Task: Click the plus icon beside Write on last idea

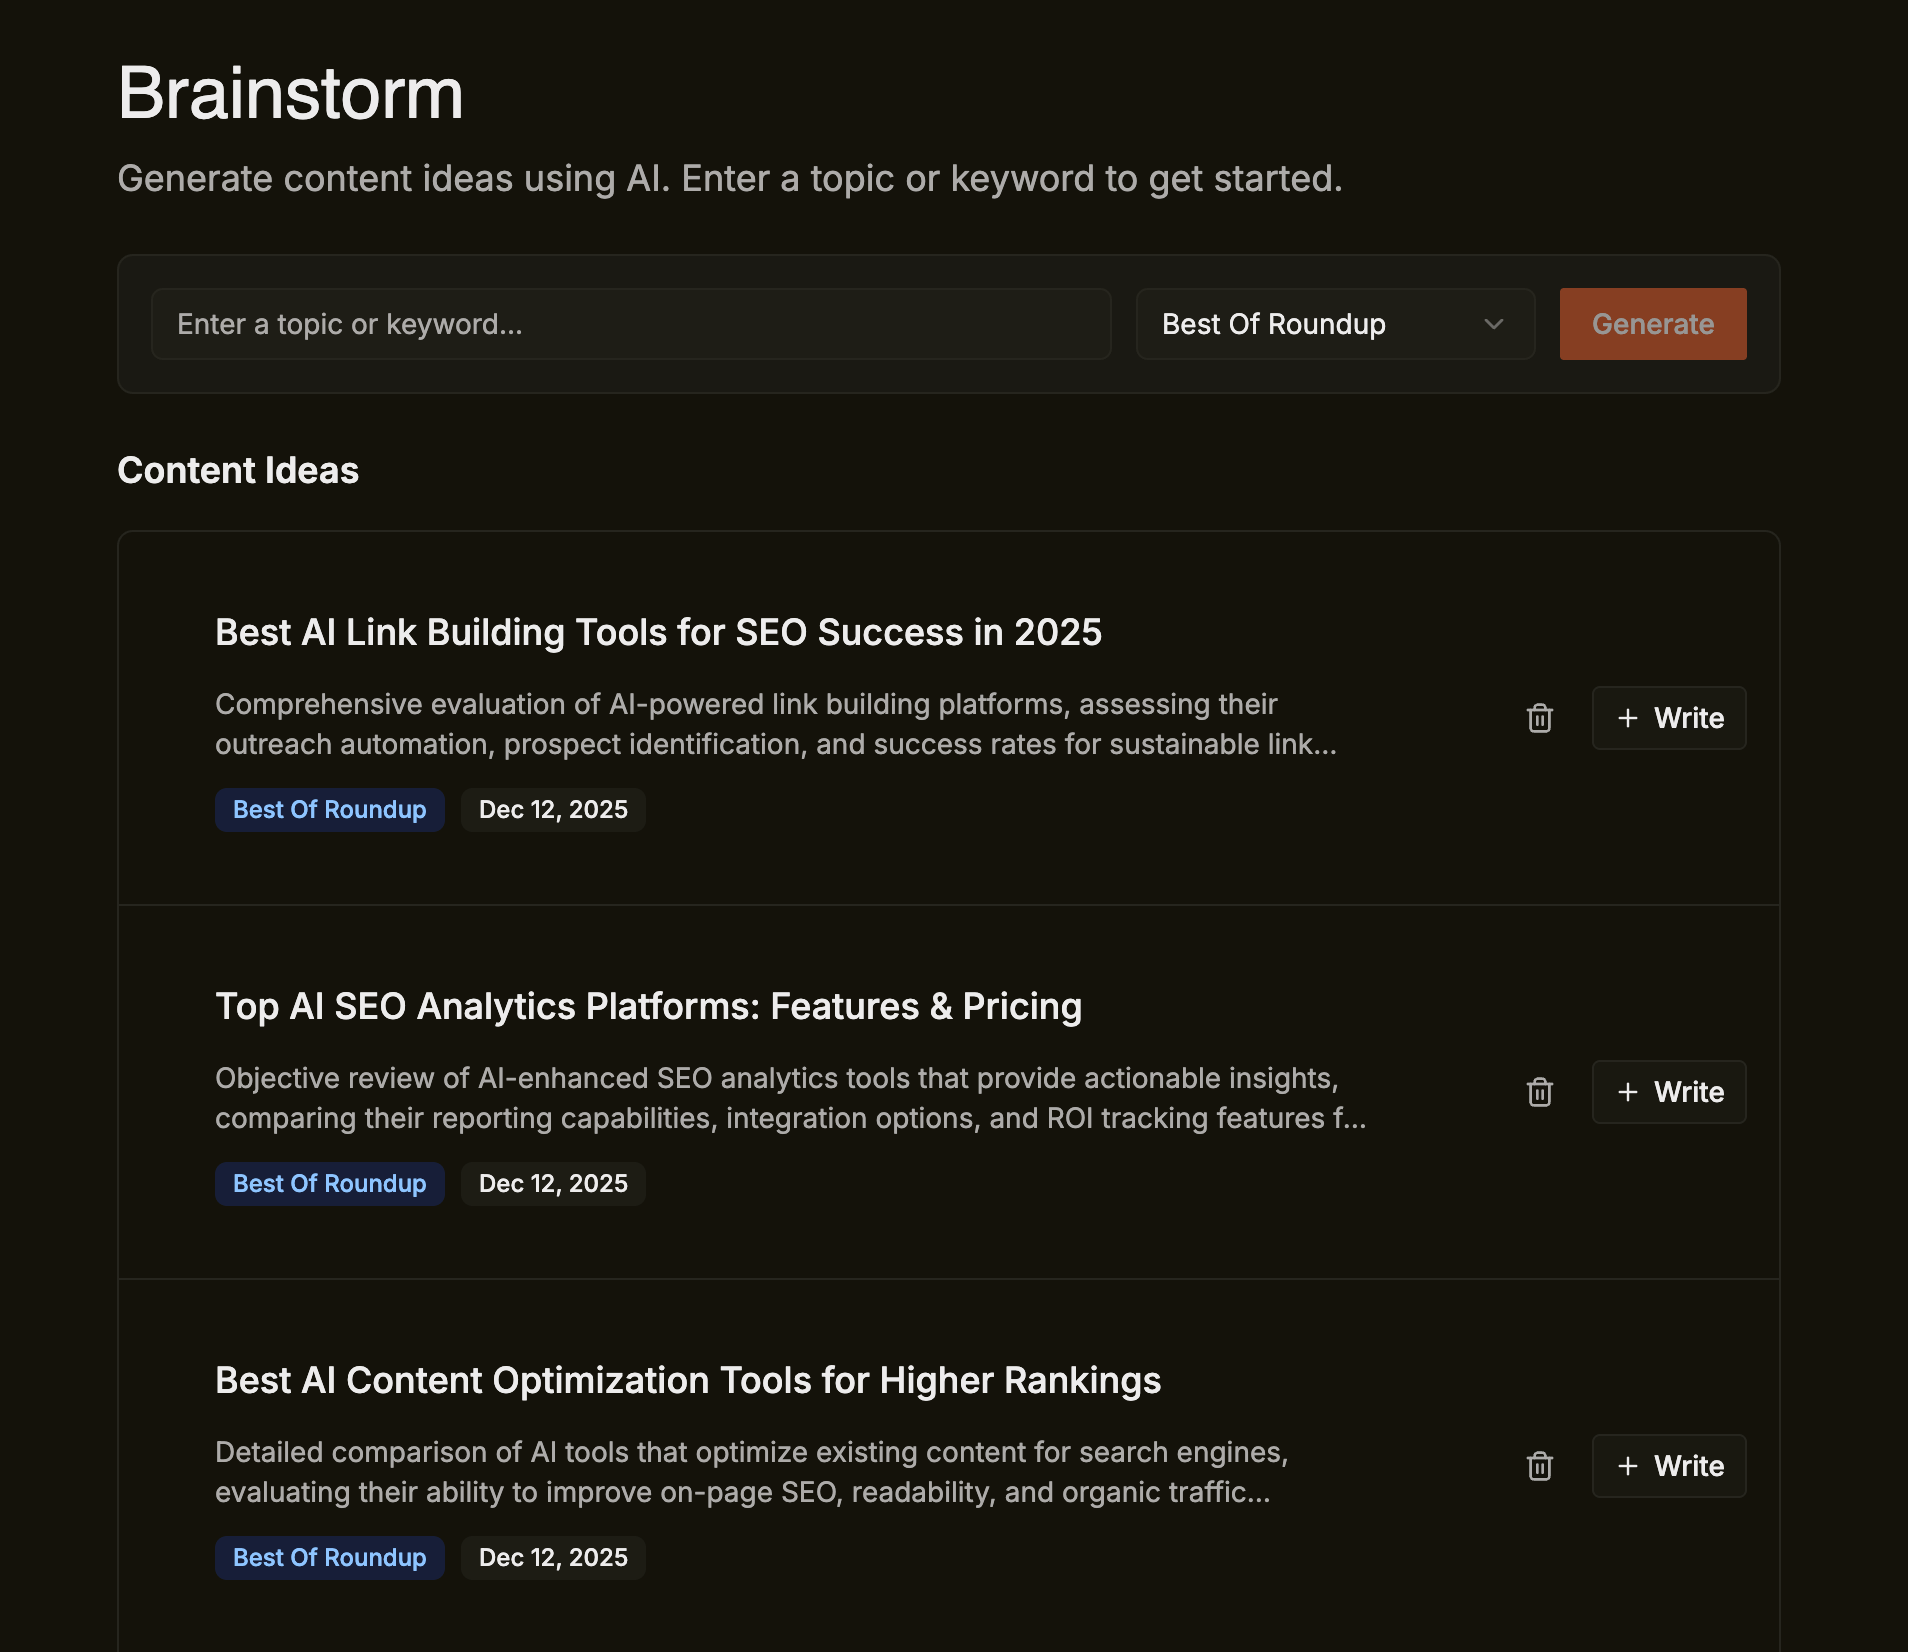Action: tap(1627, 1466)
